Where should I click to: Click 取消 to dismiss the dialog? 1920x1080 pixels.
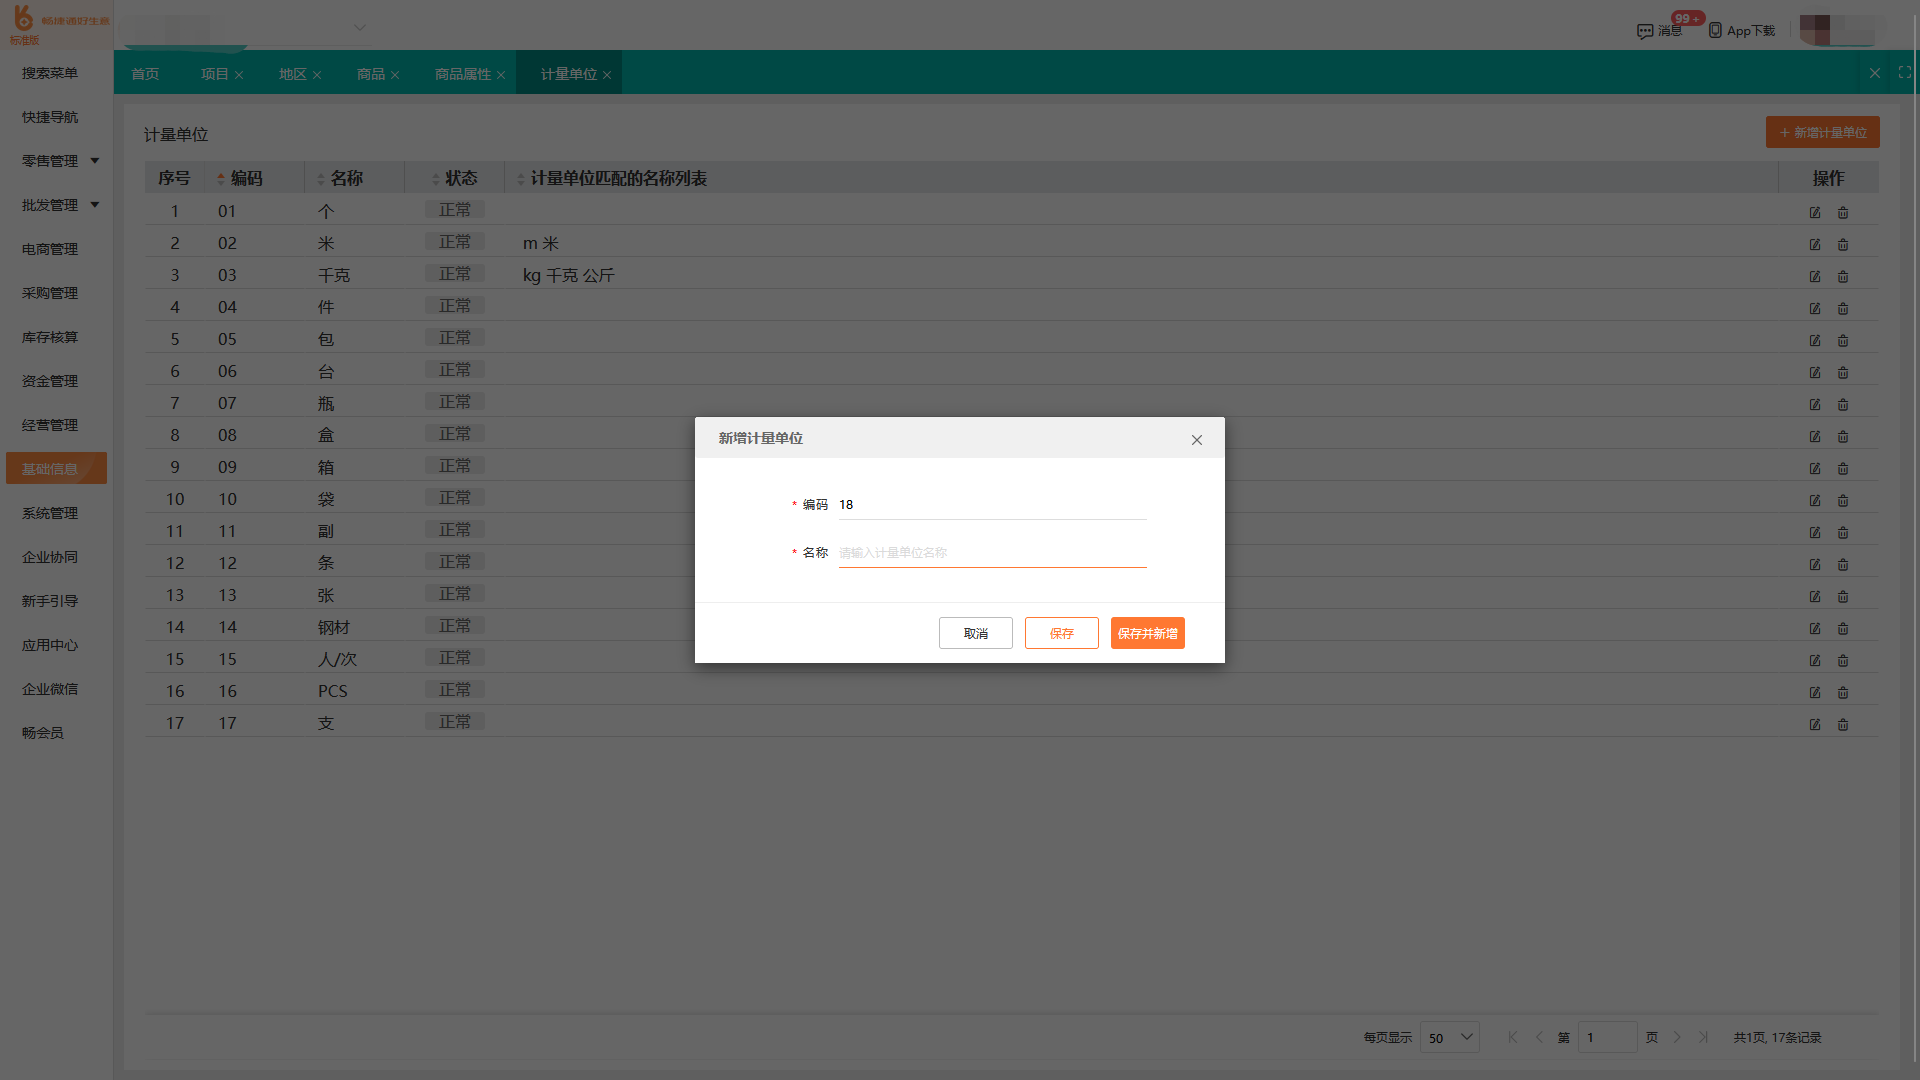pos(976,633)
